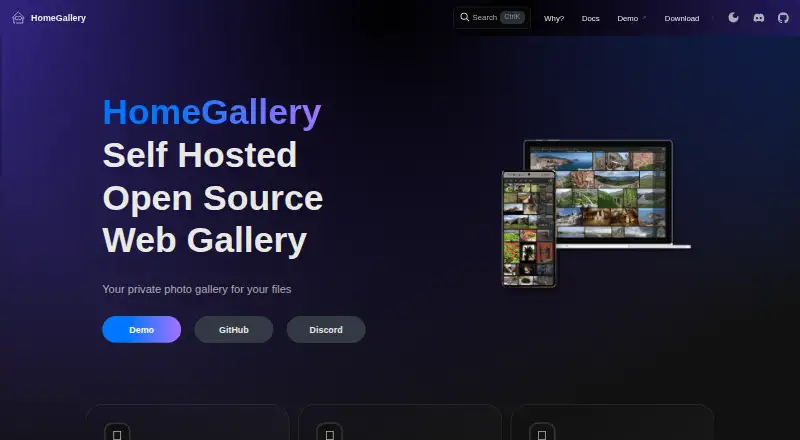Click the magnifier search icon
The image size is (800, 440).
click(464, 17)
